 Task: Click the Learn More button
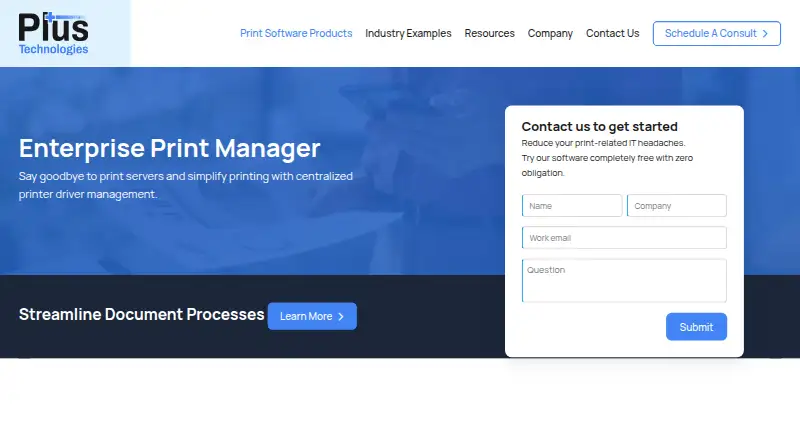coord(312,316)
